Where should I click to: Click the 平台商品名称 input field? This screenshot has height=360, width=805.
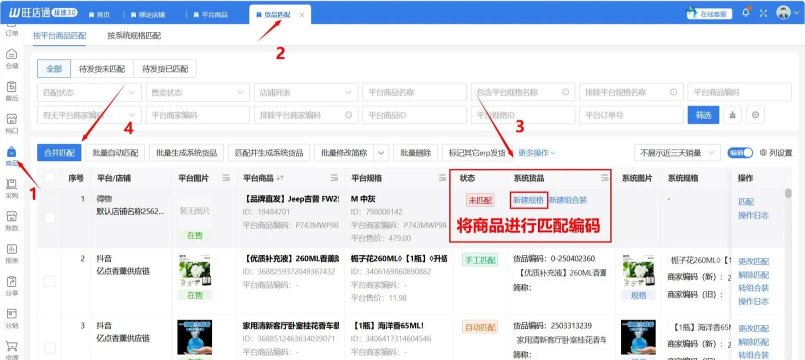click(x=414, y=92)
